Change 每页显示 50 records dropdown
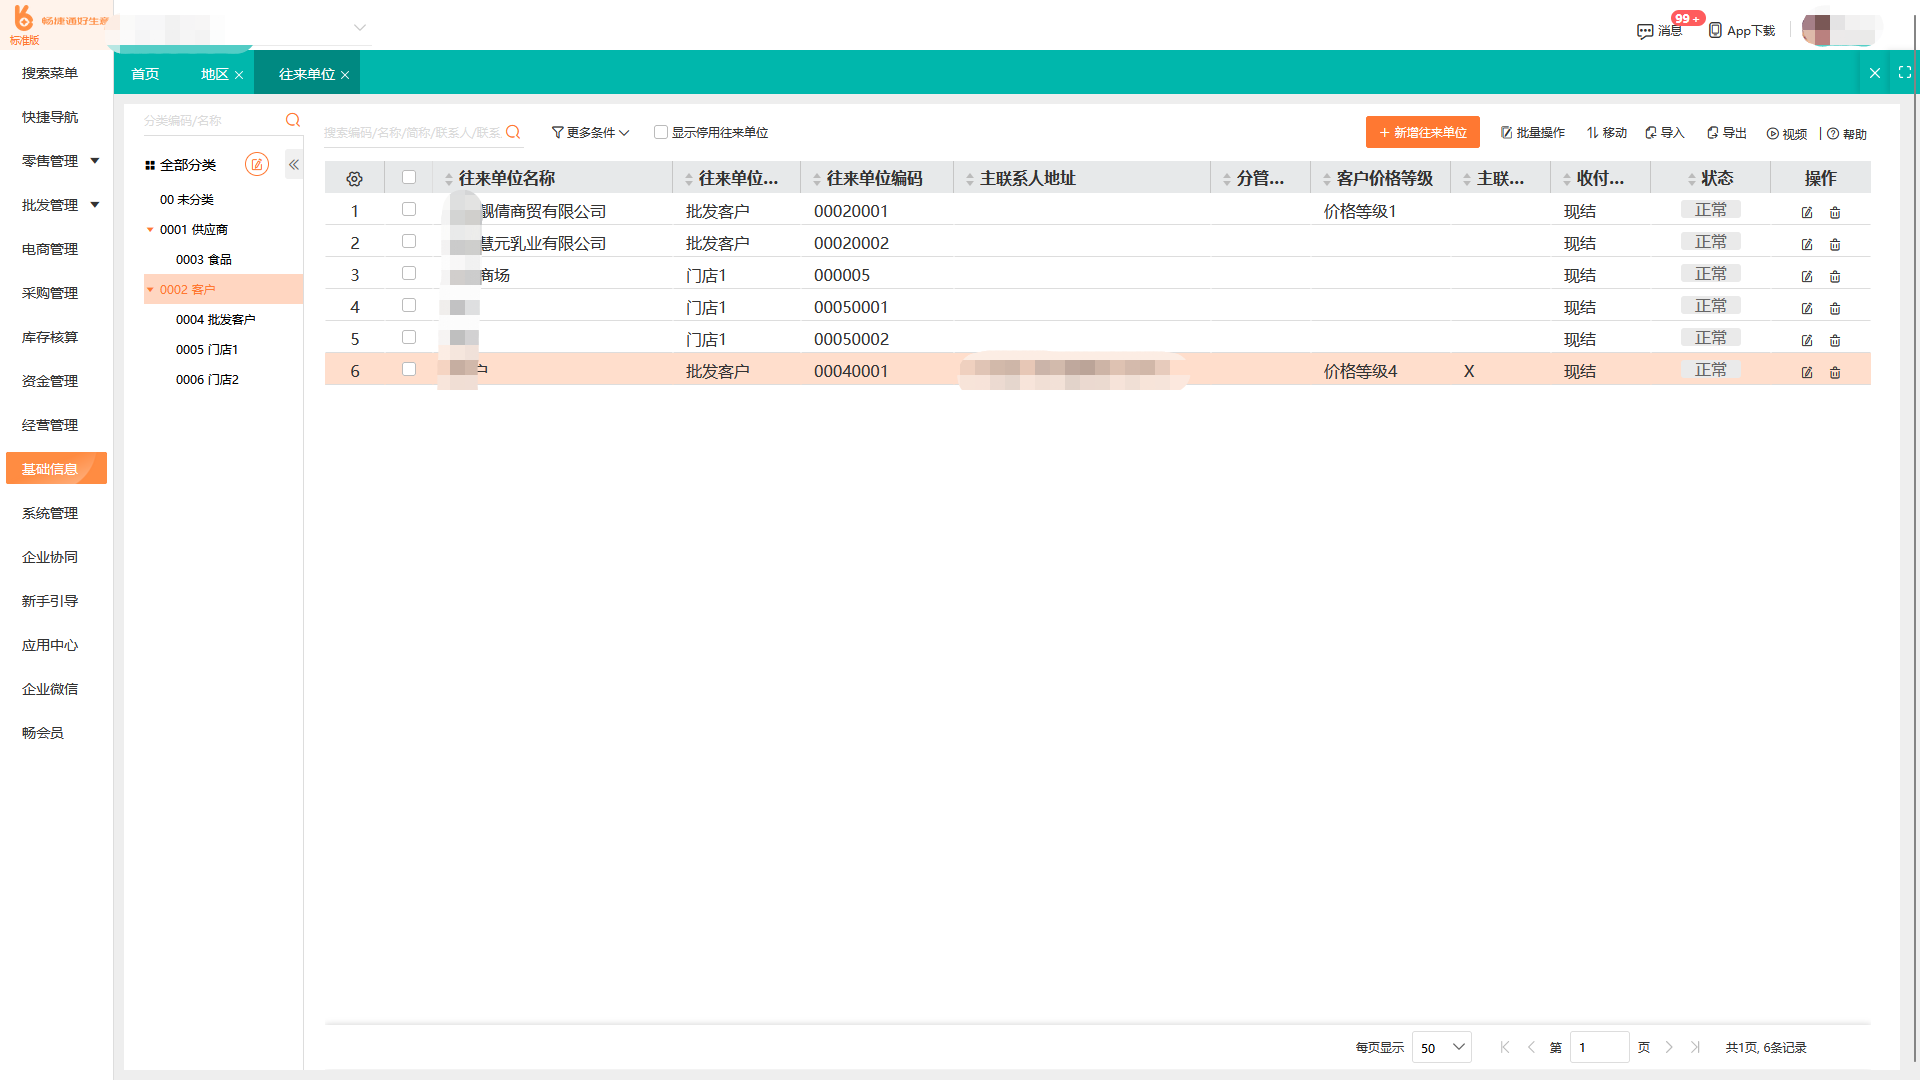This screenshot has width=1920, height=1080. pos(1440,1047)
